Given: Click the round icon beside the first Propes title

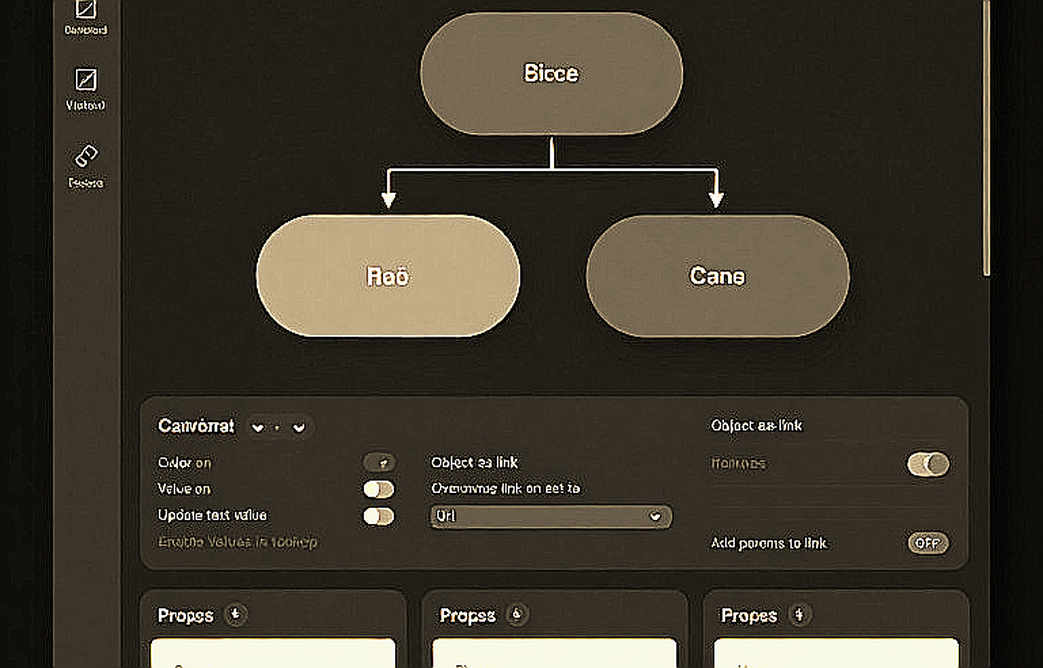Looking at the screenshot, I should click(235, 614).
